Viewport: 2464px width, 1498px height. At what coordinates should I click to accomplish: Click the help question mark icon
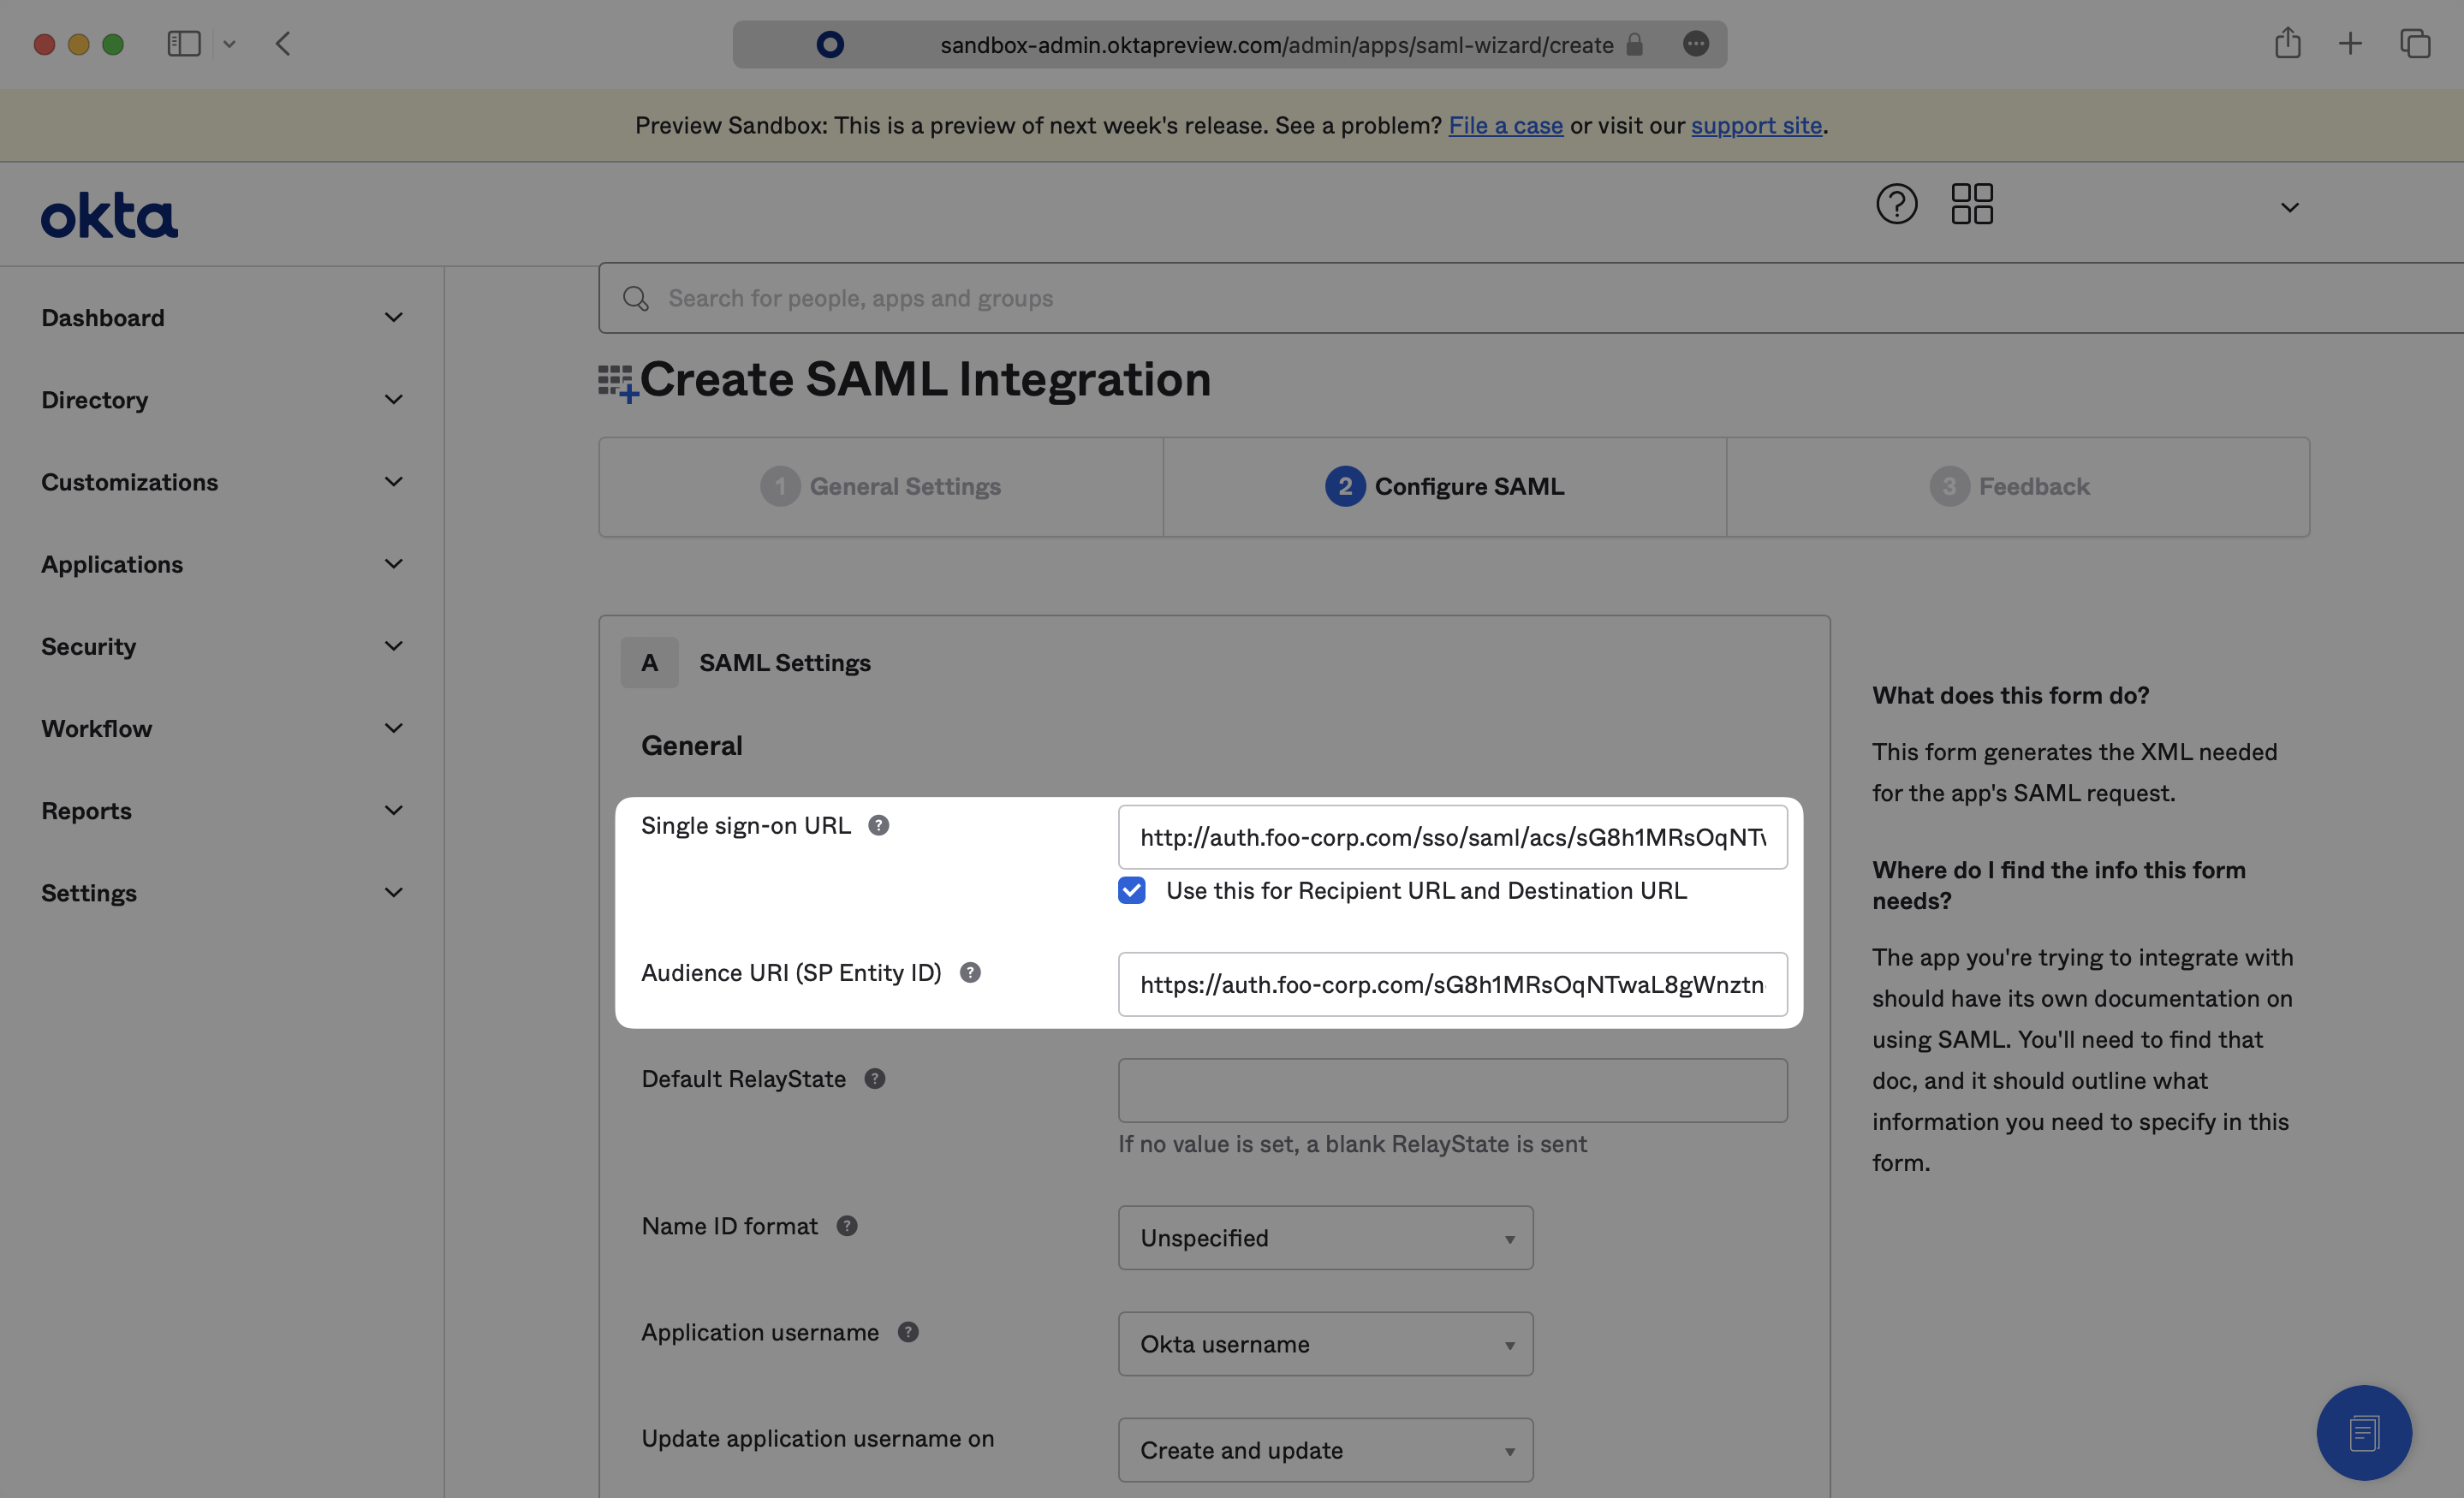click(x=1897, y=206)
